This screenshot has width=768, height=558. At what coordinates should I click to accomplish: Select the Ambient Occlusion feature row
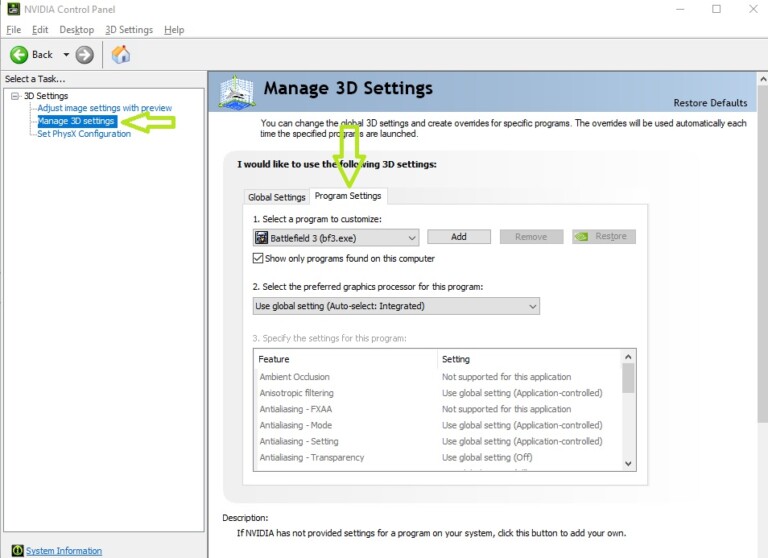point(437,377)
